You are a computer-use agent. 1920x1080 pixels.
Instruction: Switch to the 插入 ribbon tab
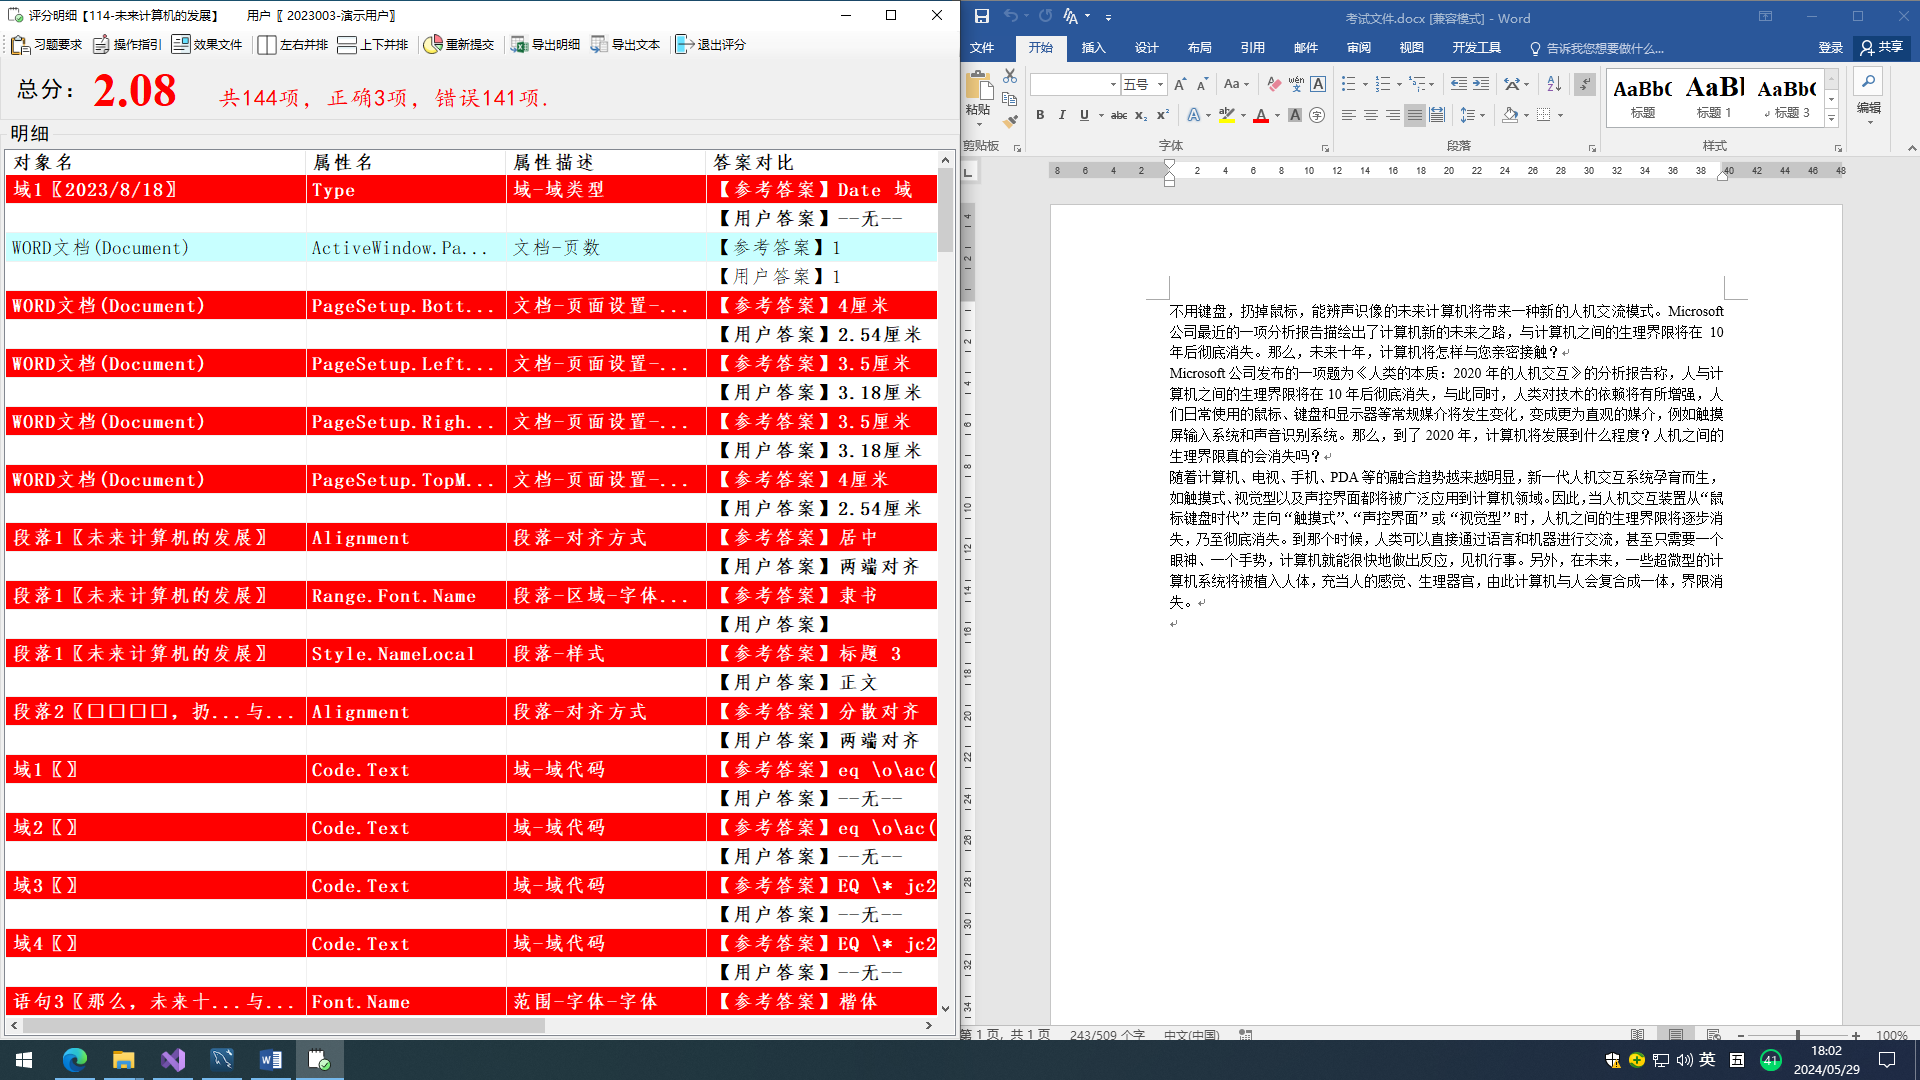point(1092,47)
